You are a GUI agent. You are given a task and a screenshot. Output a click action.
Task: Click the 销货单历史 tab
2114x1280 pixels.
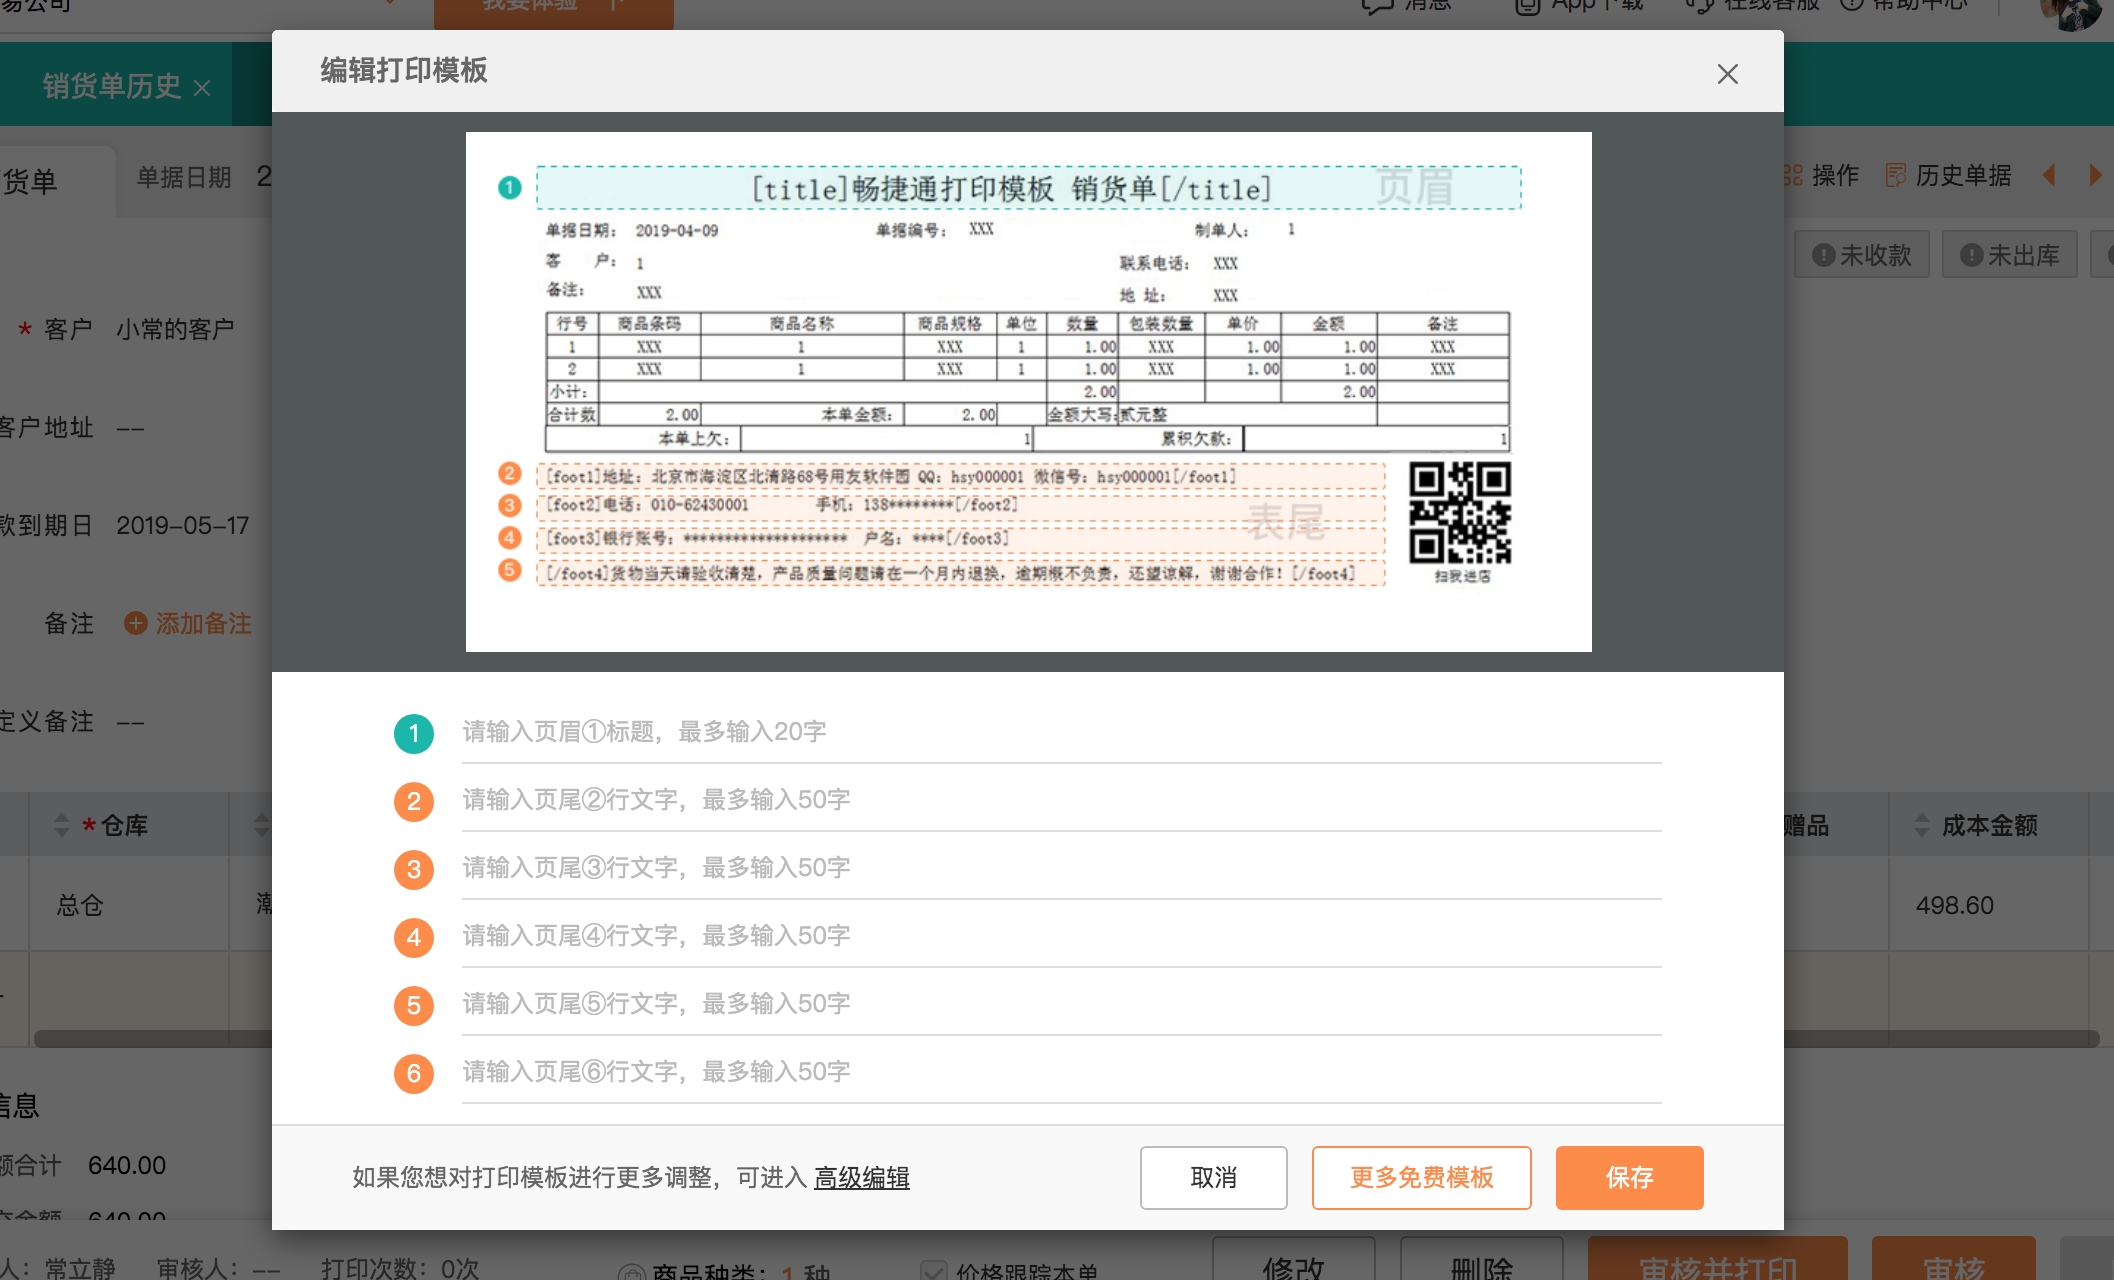tap(112, 85)
